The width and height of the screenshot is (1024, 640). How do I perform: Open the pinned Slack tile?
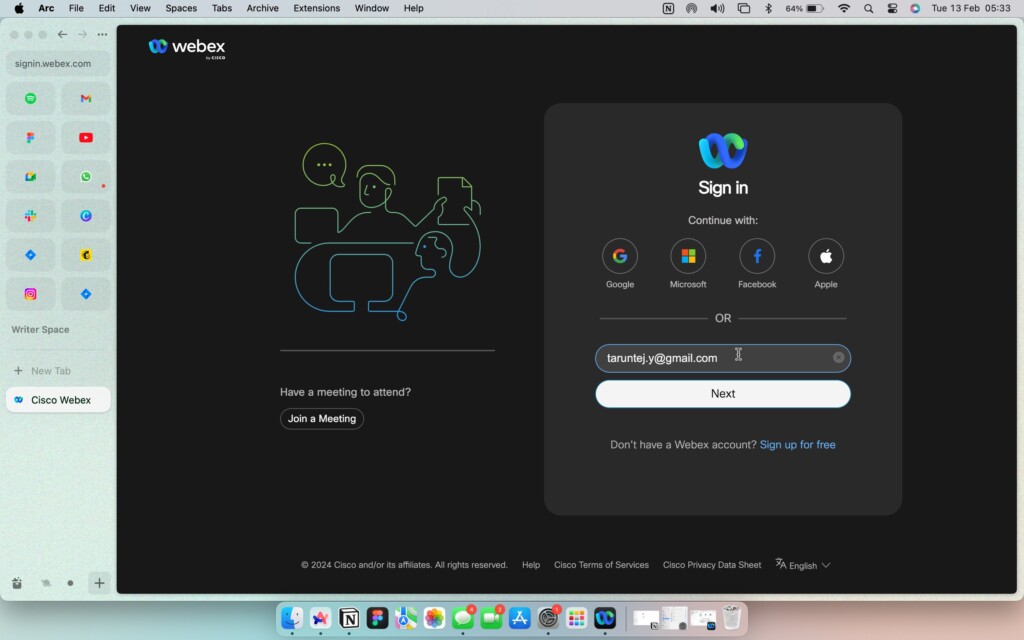tap(31, 216)
